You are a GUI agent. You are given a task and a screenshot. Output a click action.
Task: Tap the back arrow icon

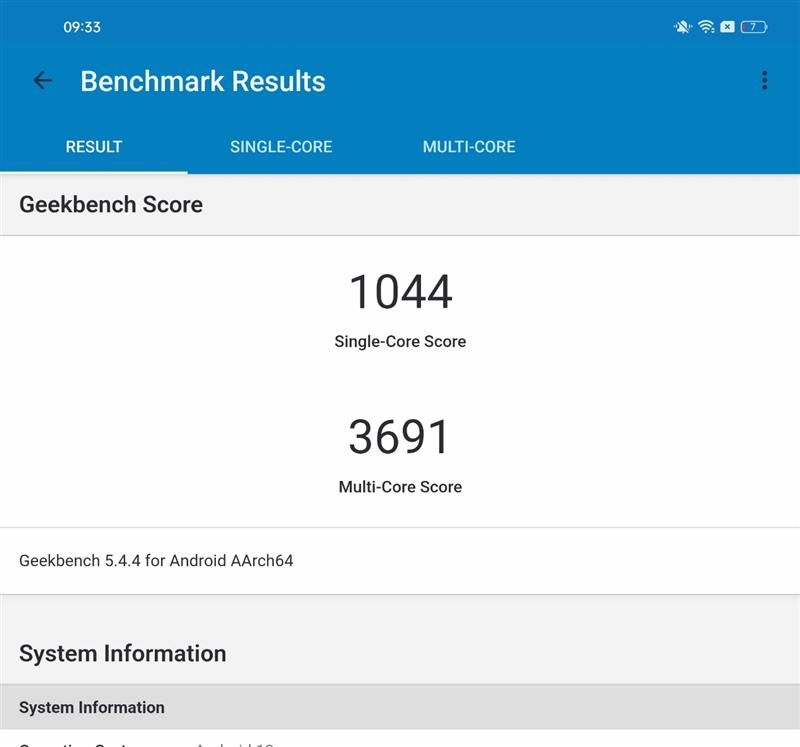pos(42,81)
